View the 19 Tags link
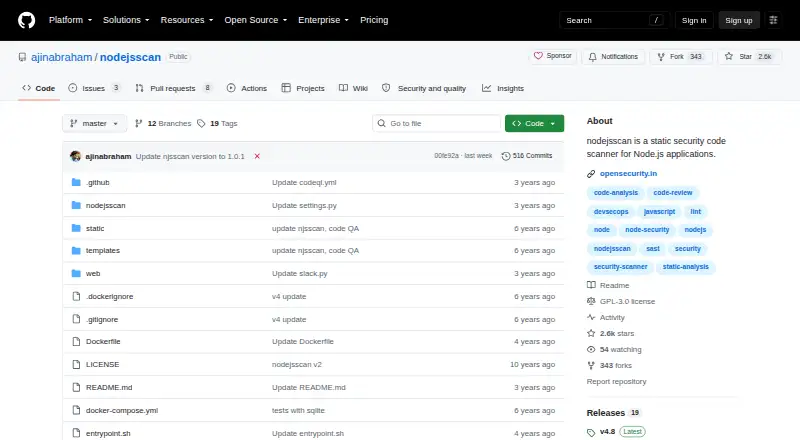This screenshot has height=440, width=800. click(x=217, y=124)
